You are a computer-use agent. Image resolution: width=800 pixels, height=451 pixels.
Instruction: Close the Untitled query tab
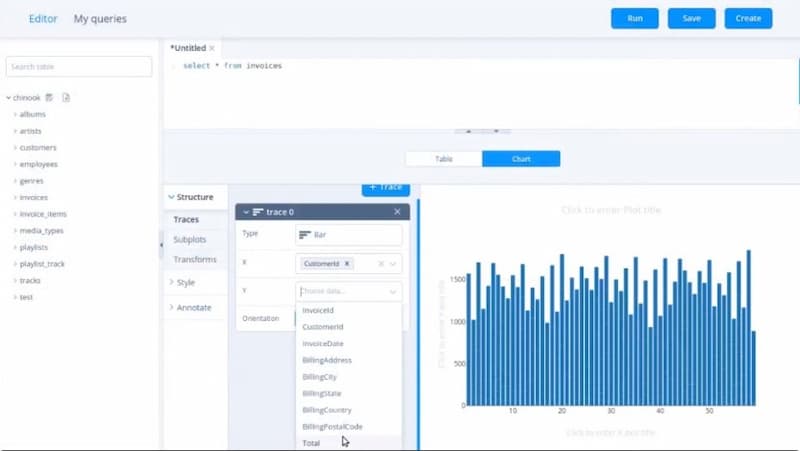[x=212, y=48]
